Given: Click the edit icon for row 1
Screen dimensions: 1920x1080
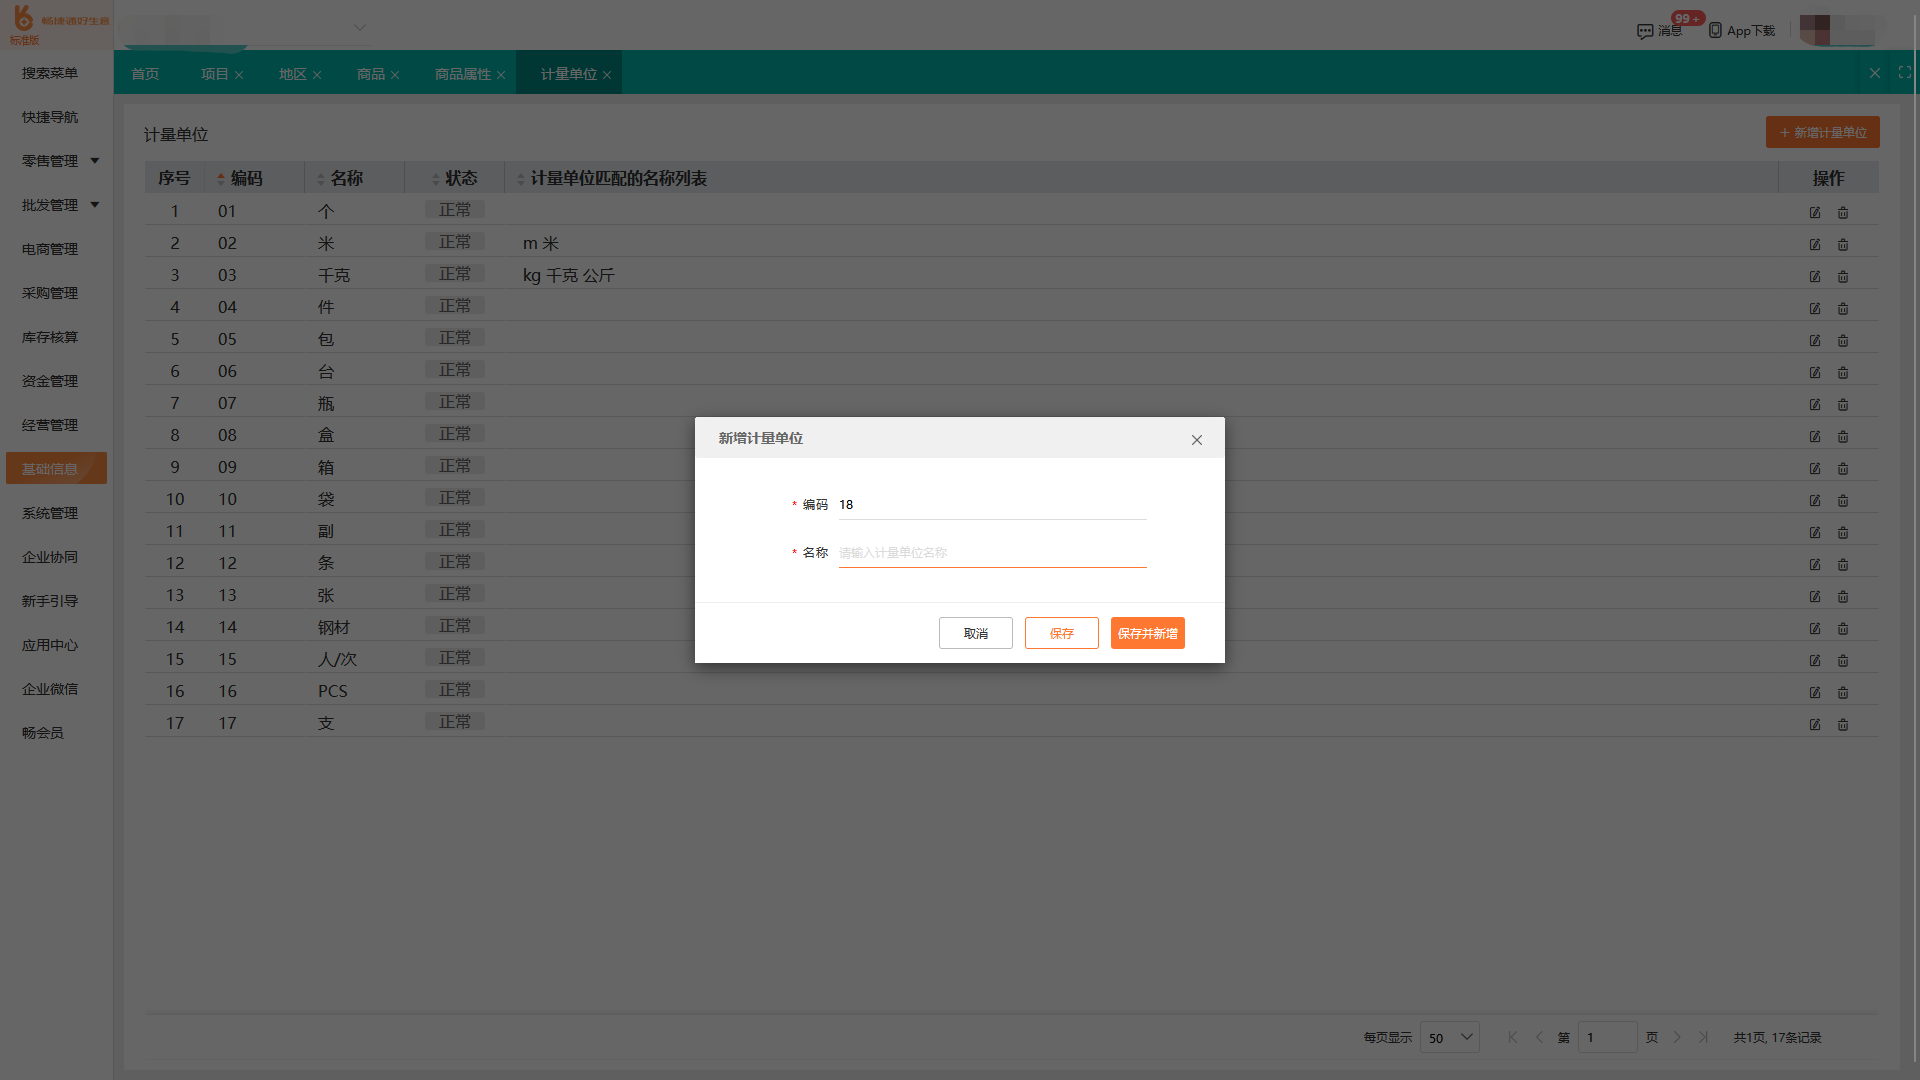Looking at the screenshot, I should pos(1816,212).
